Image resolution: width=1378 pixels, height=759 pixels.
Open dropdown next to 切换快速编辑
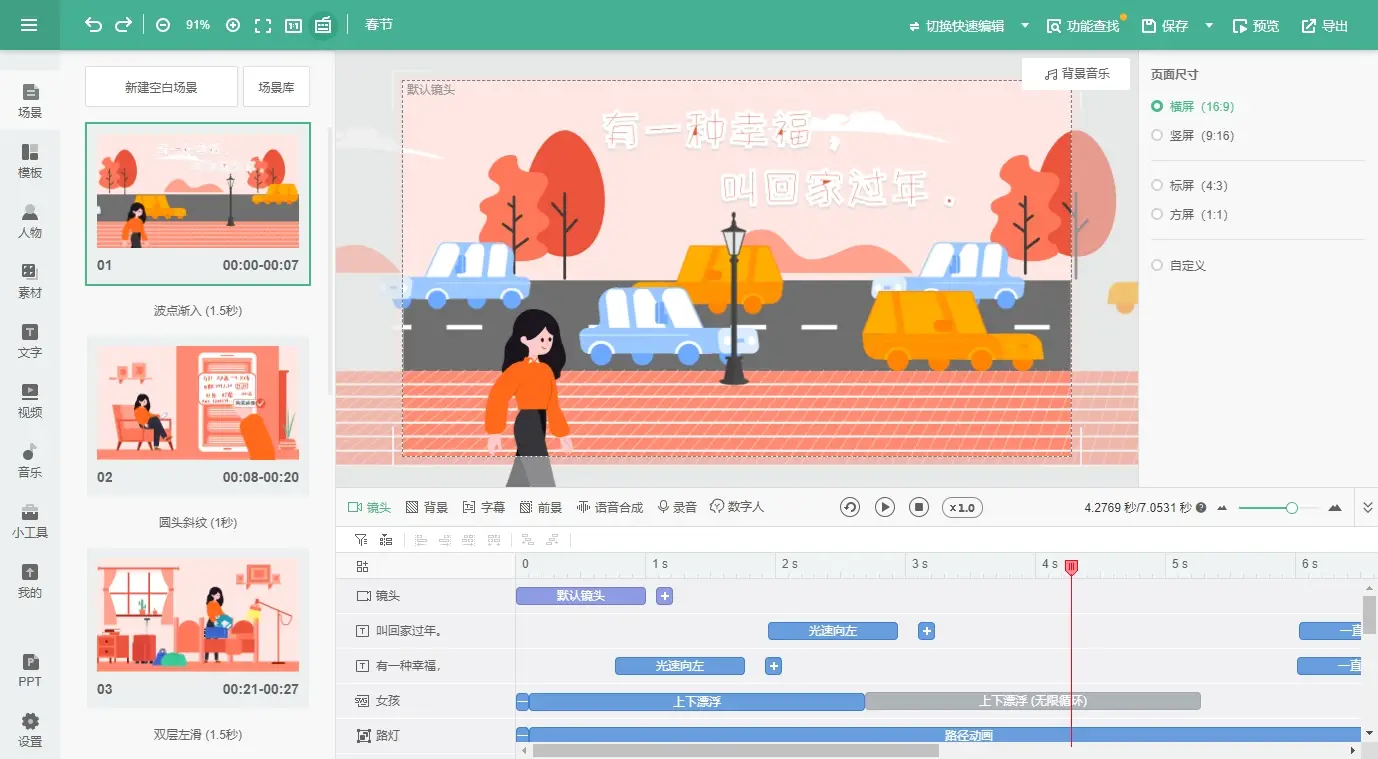(1025, 26)
